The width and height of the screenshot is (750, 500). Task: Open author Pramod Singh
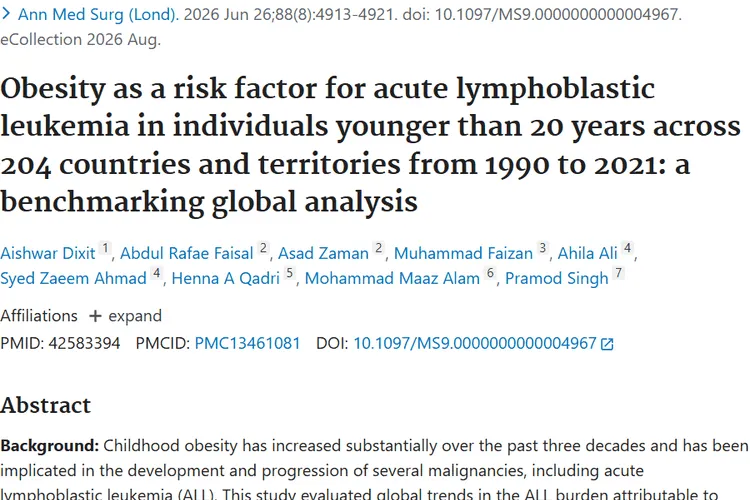click(557, 278)
